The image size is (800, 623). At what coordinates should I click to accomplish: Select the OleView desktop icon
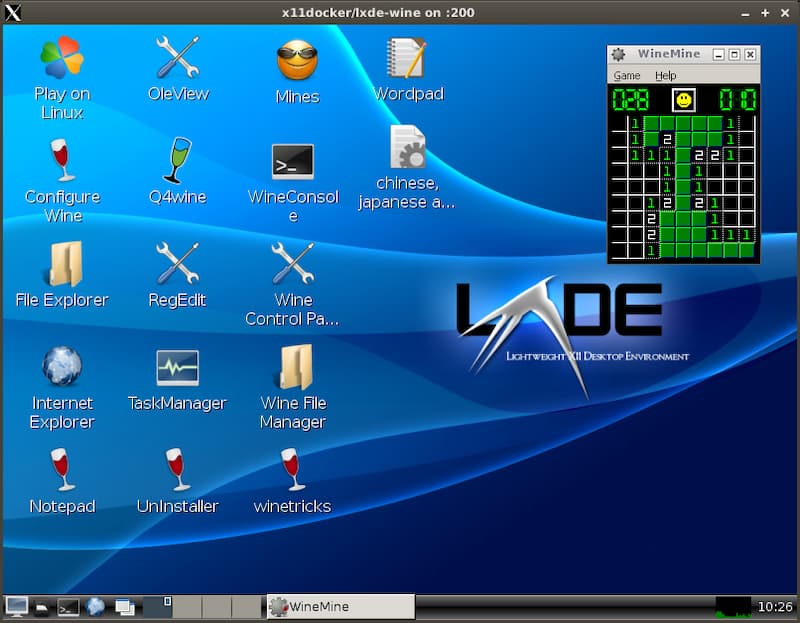click(x=178, y=59)
